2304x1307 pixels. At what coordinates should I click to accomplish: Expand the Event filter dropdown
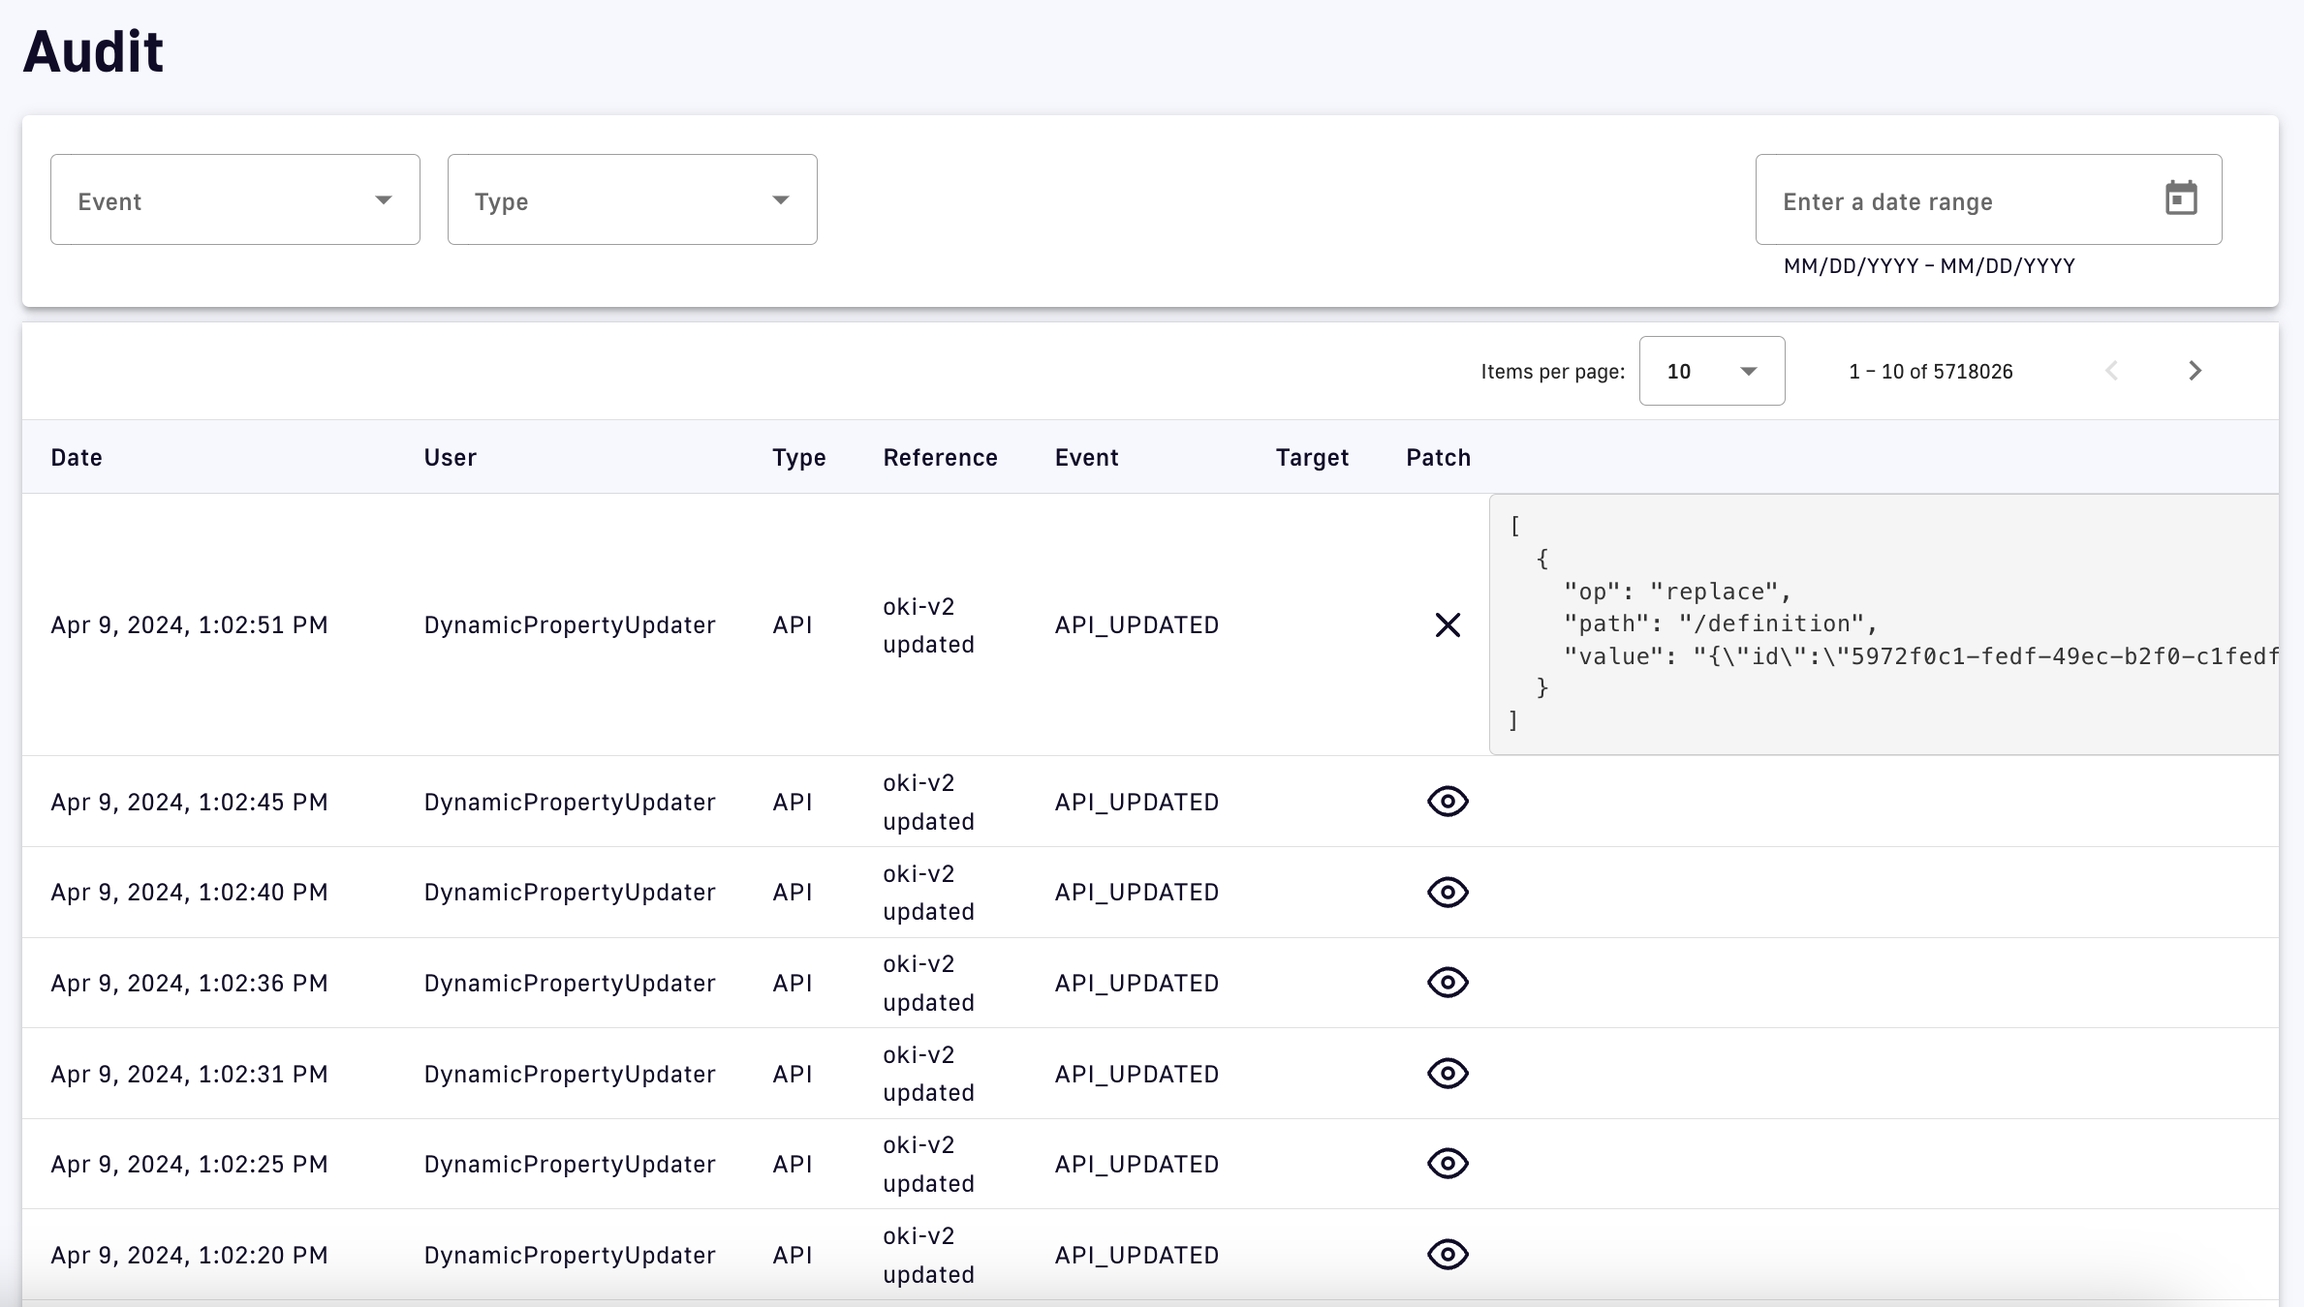click(235, 200)
